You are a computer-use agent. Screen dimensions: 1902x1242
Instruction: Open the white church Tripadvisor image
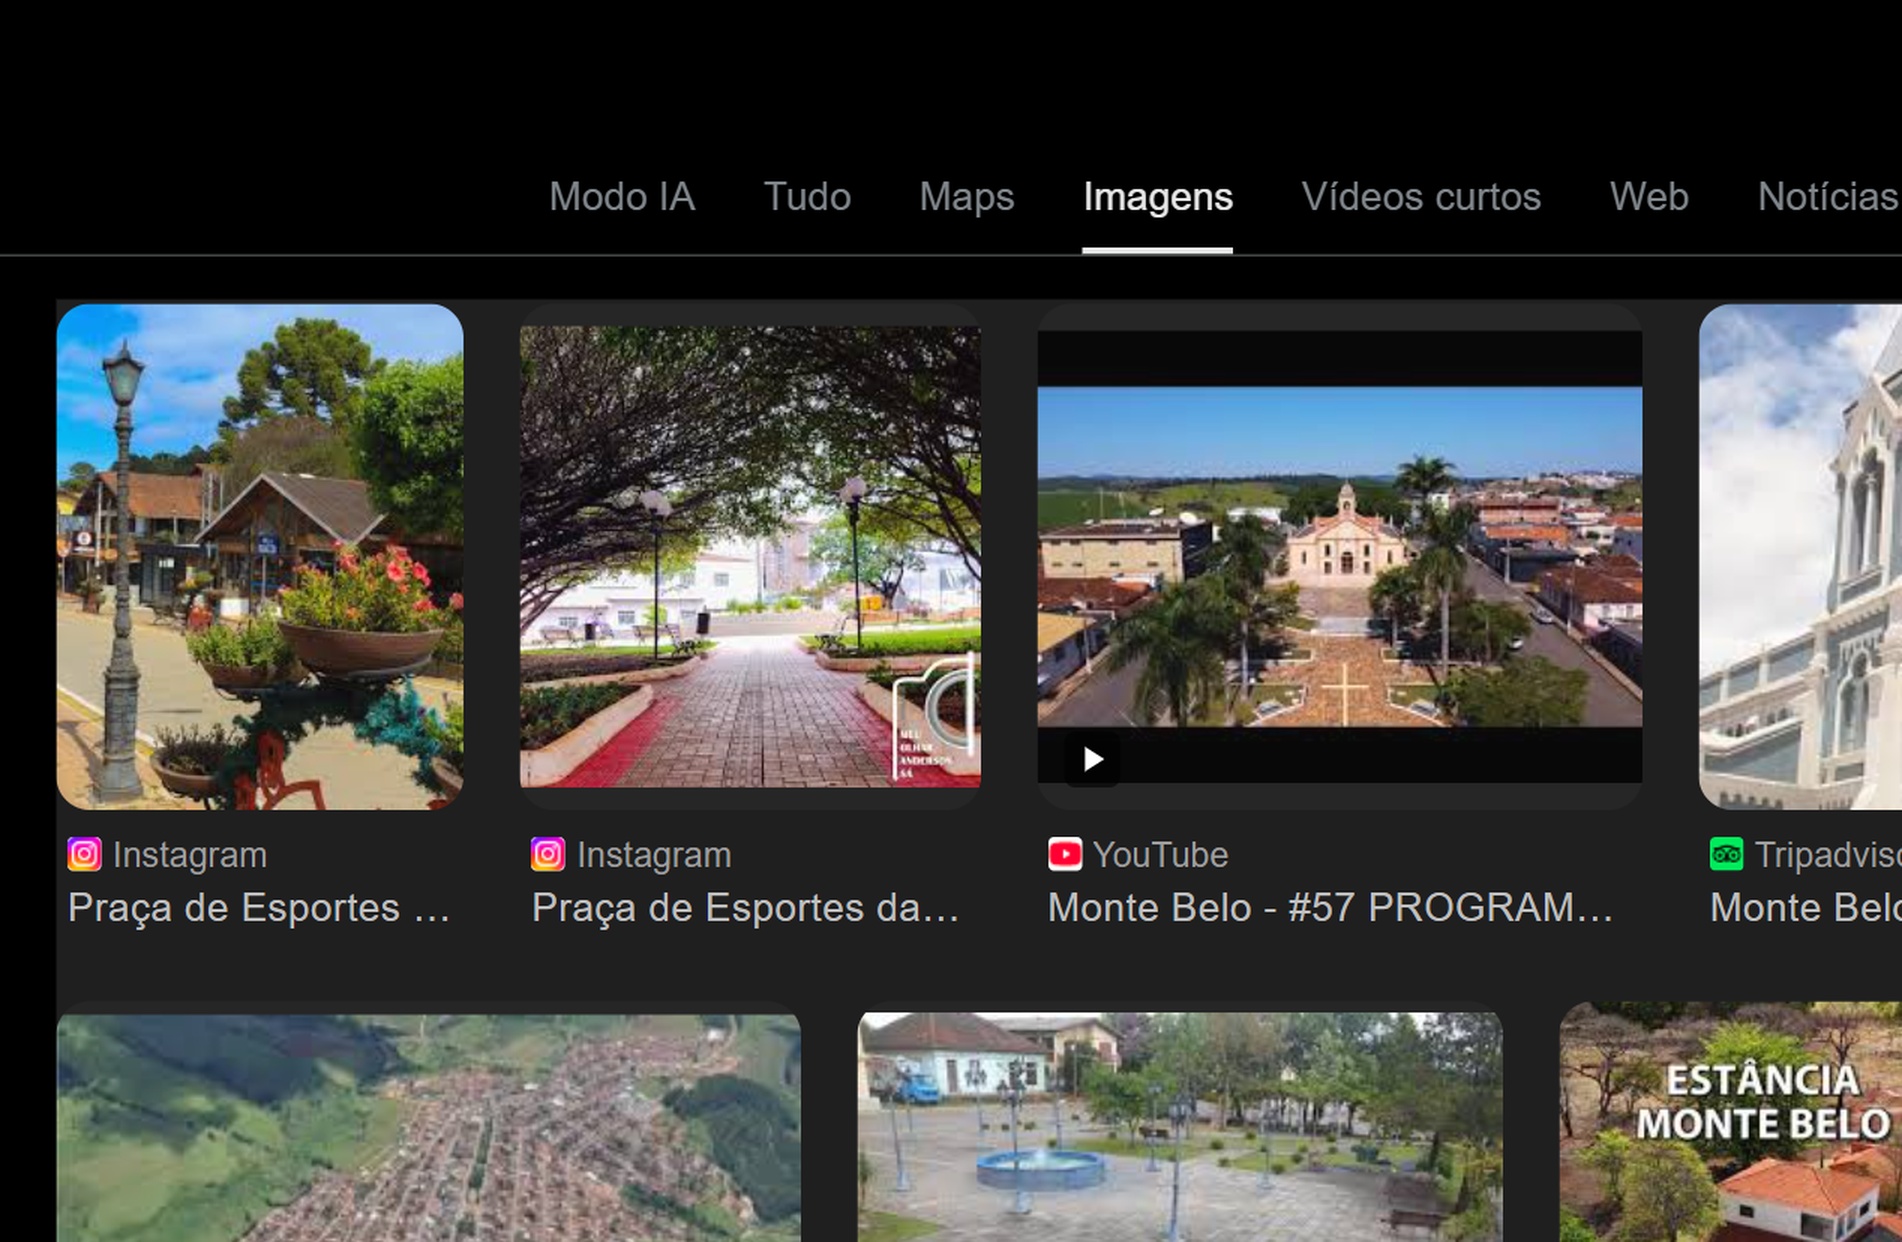[1800, 556]
